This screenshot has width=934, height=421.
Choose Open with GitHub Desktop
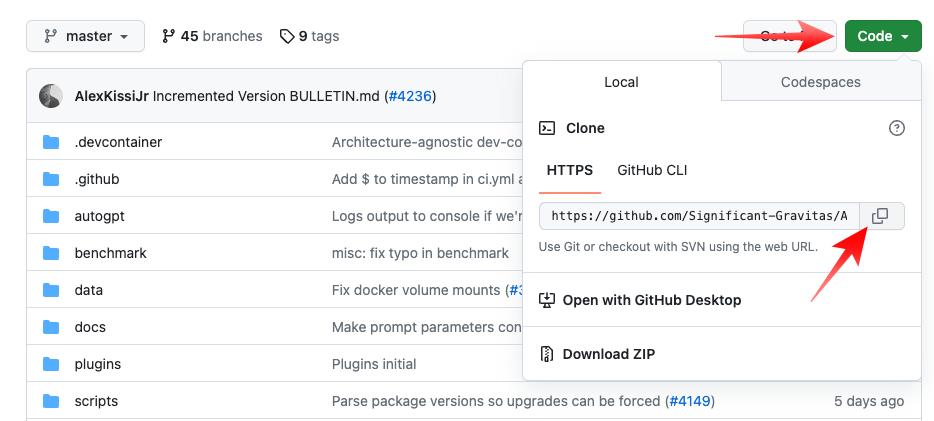pos(652,300)
